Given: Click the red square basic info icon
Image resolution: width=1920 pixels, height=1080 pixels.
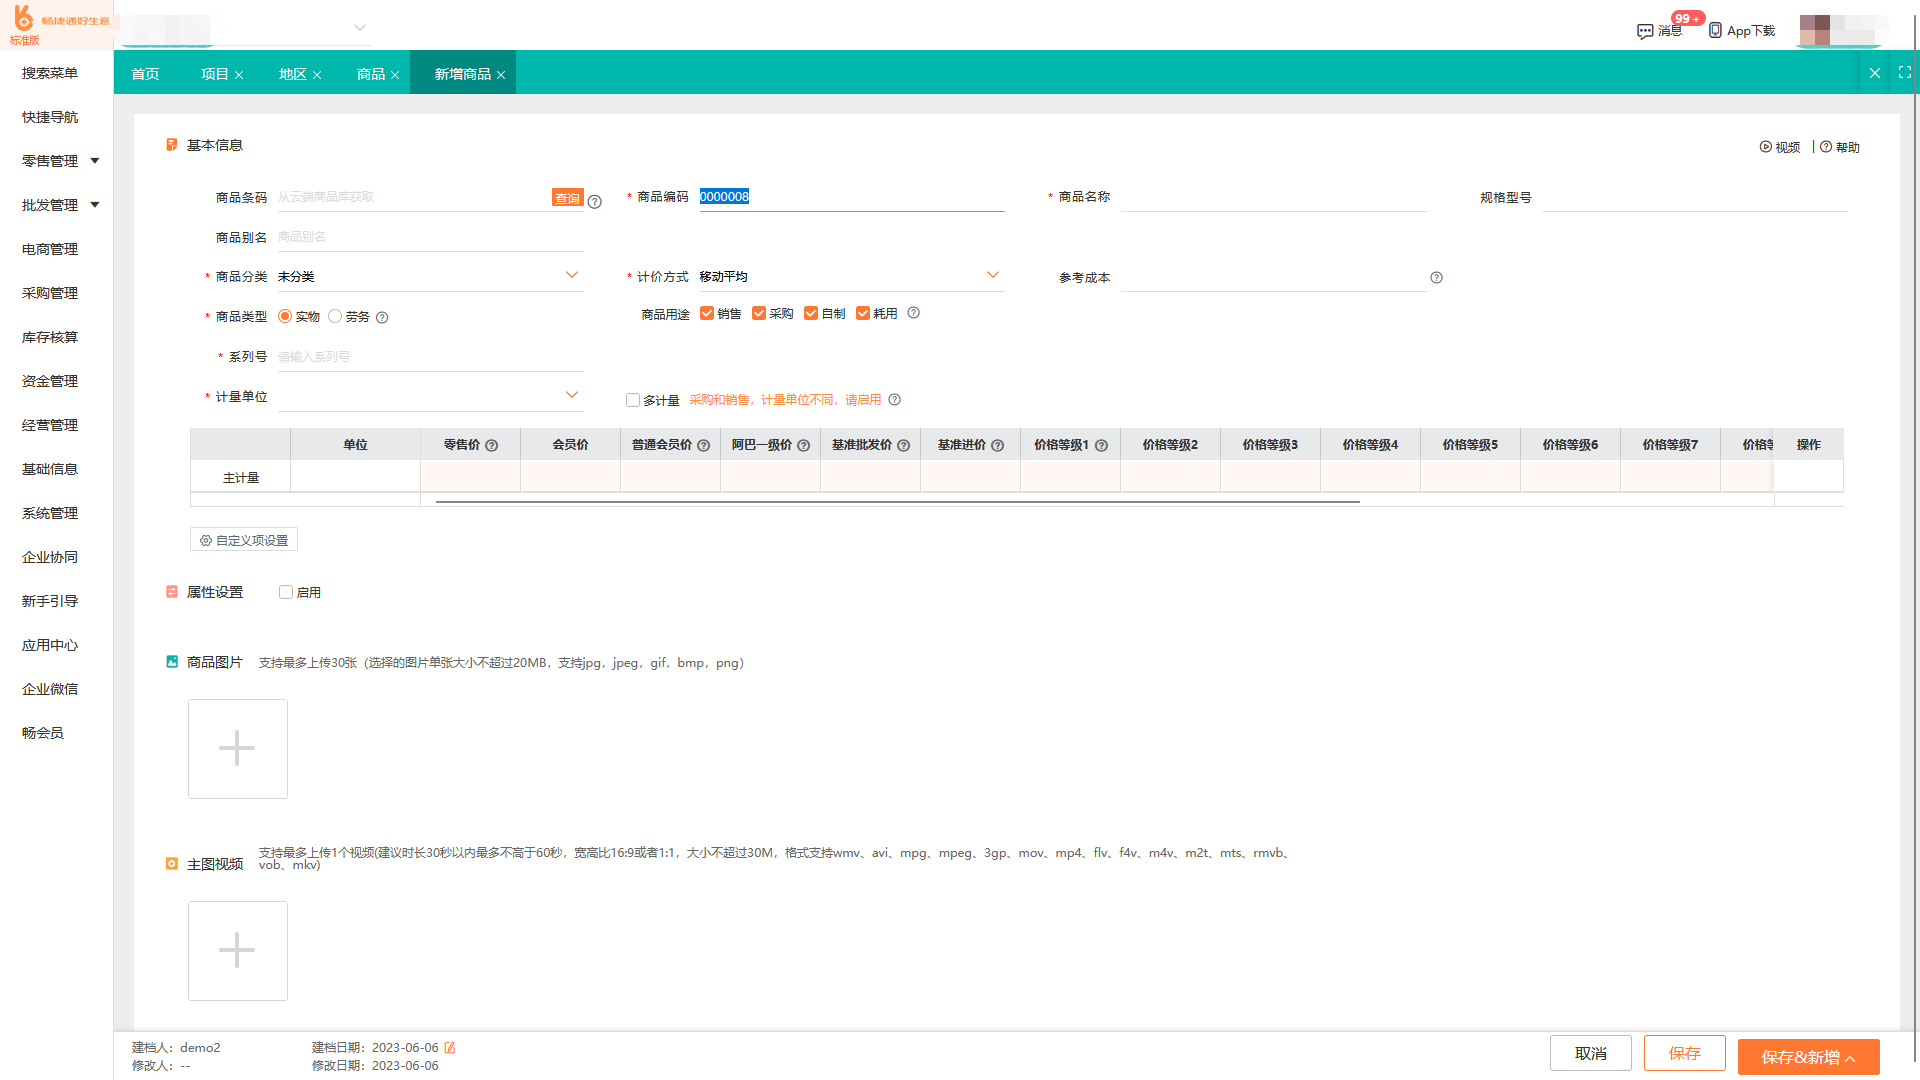Looking at the screenshot, I should click(x=171, y=145).
